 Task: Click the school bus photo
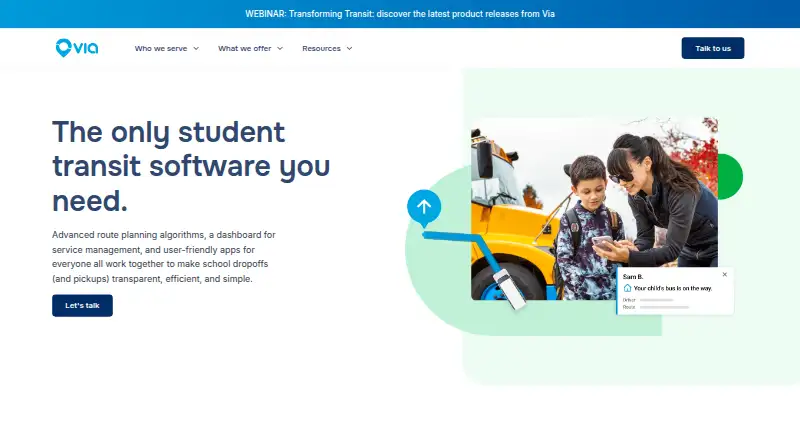point(594,209)
